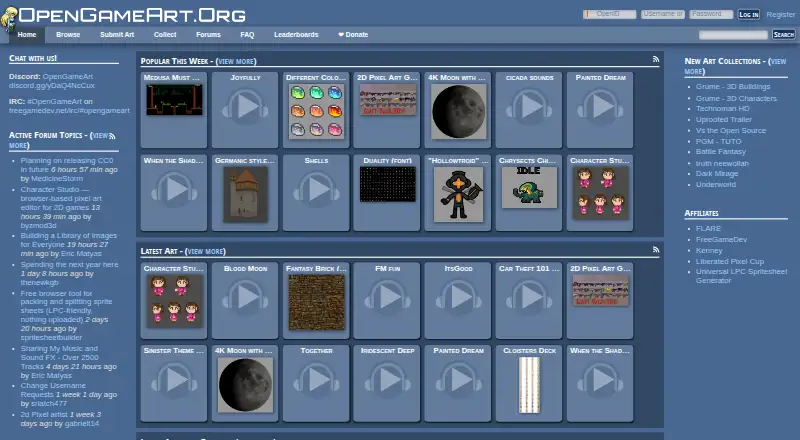
Task: Open the Grume - 3D Buildings collection
Action: coord(733,87)
